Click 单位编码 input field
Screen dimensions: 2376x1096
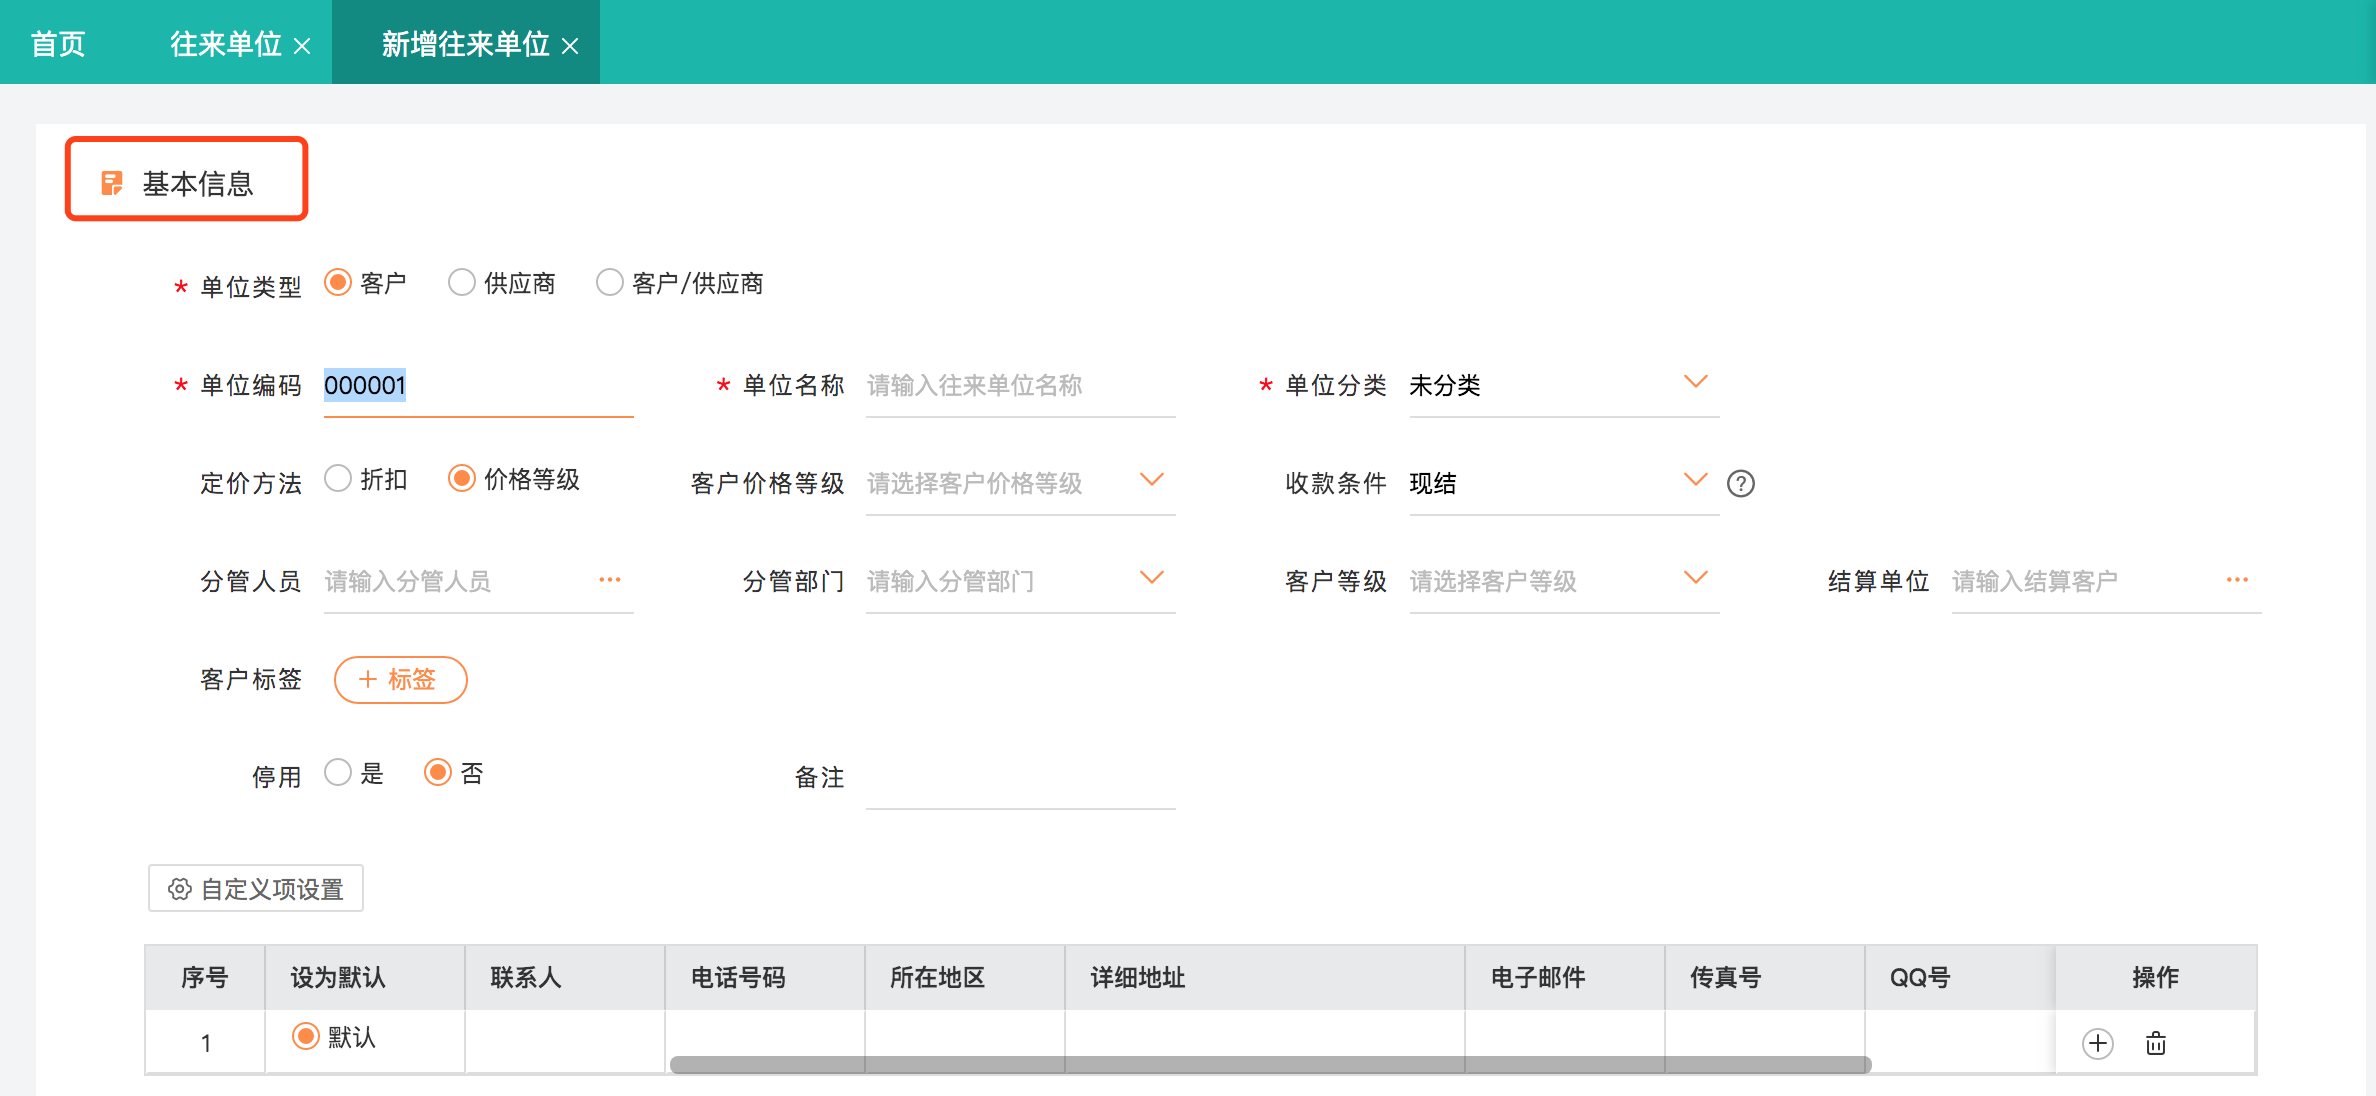tap(477, 385)
